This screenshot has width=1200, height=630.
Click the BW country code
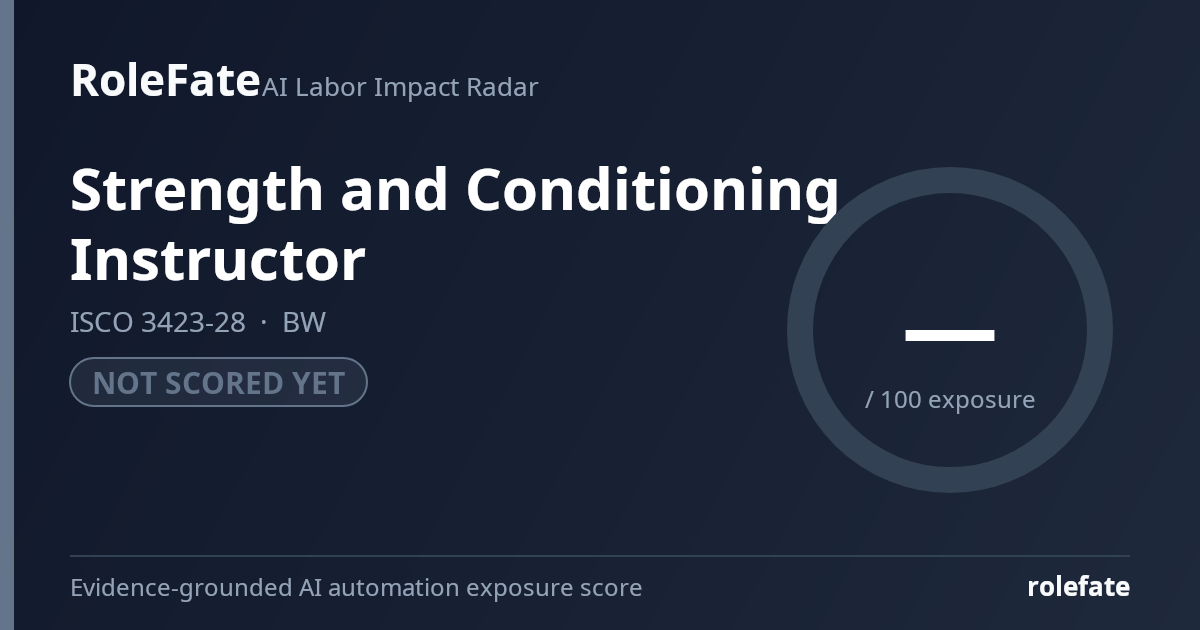pos(304,323)
